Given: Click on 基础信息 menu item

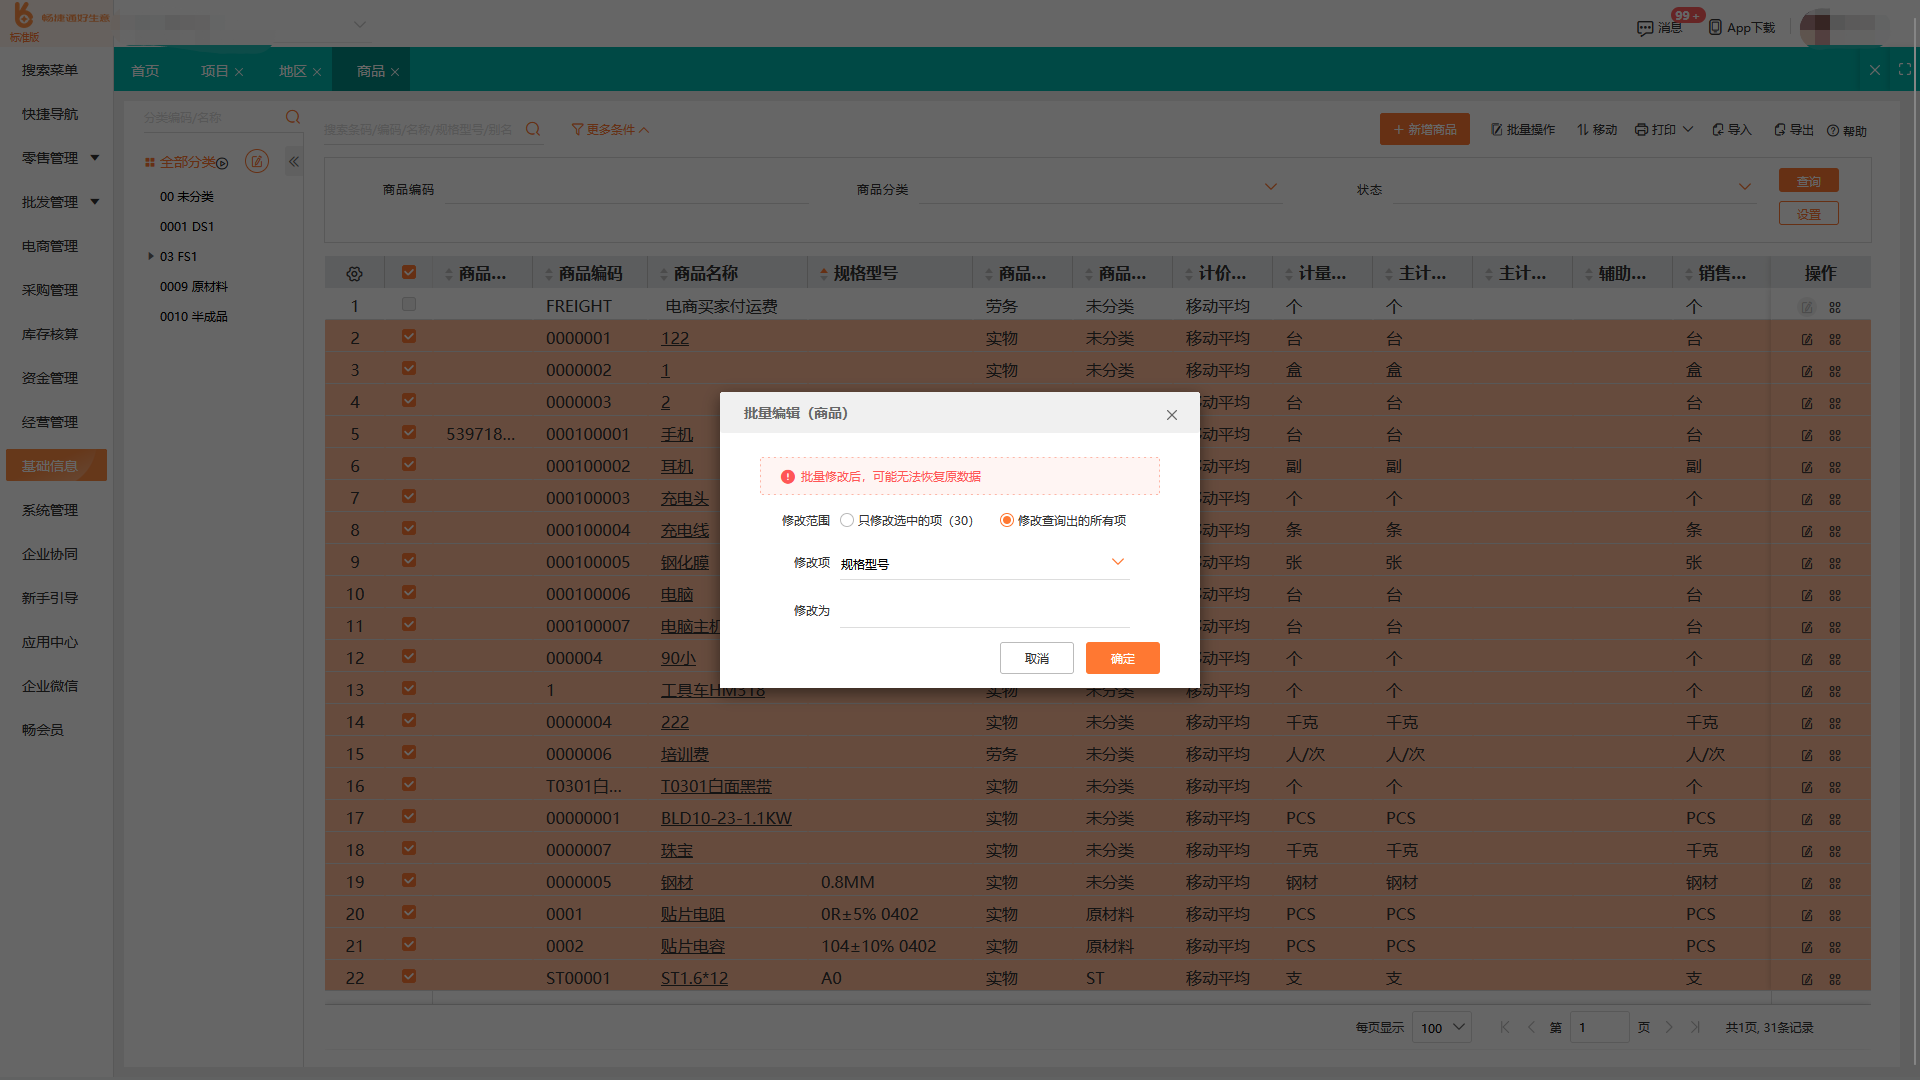Looking at the screenshot, I should point(54,465).
